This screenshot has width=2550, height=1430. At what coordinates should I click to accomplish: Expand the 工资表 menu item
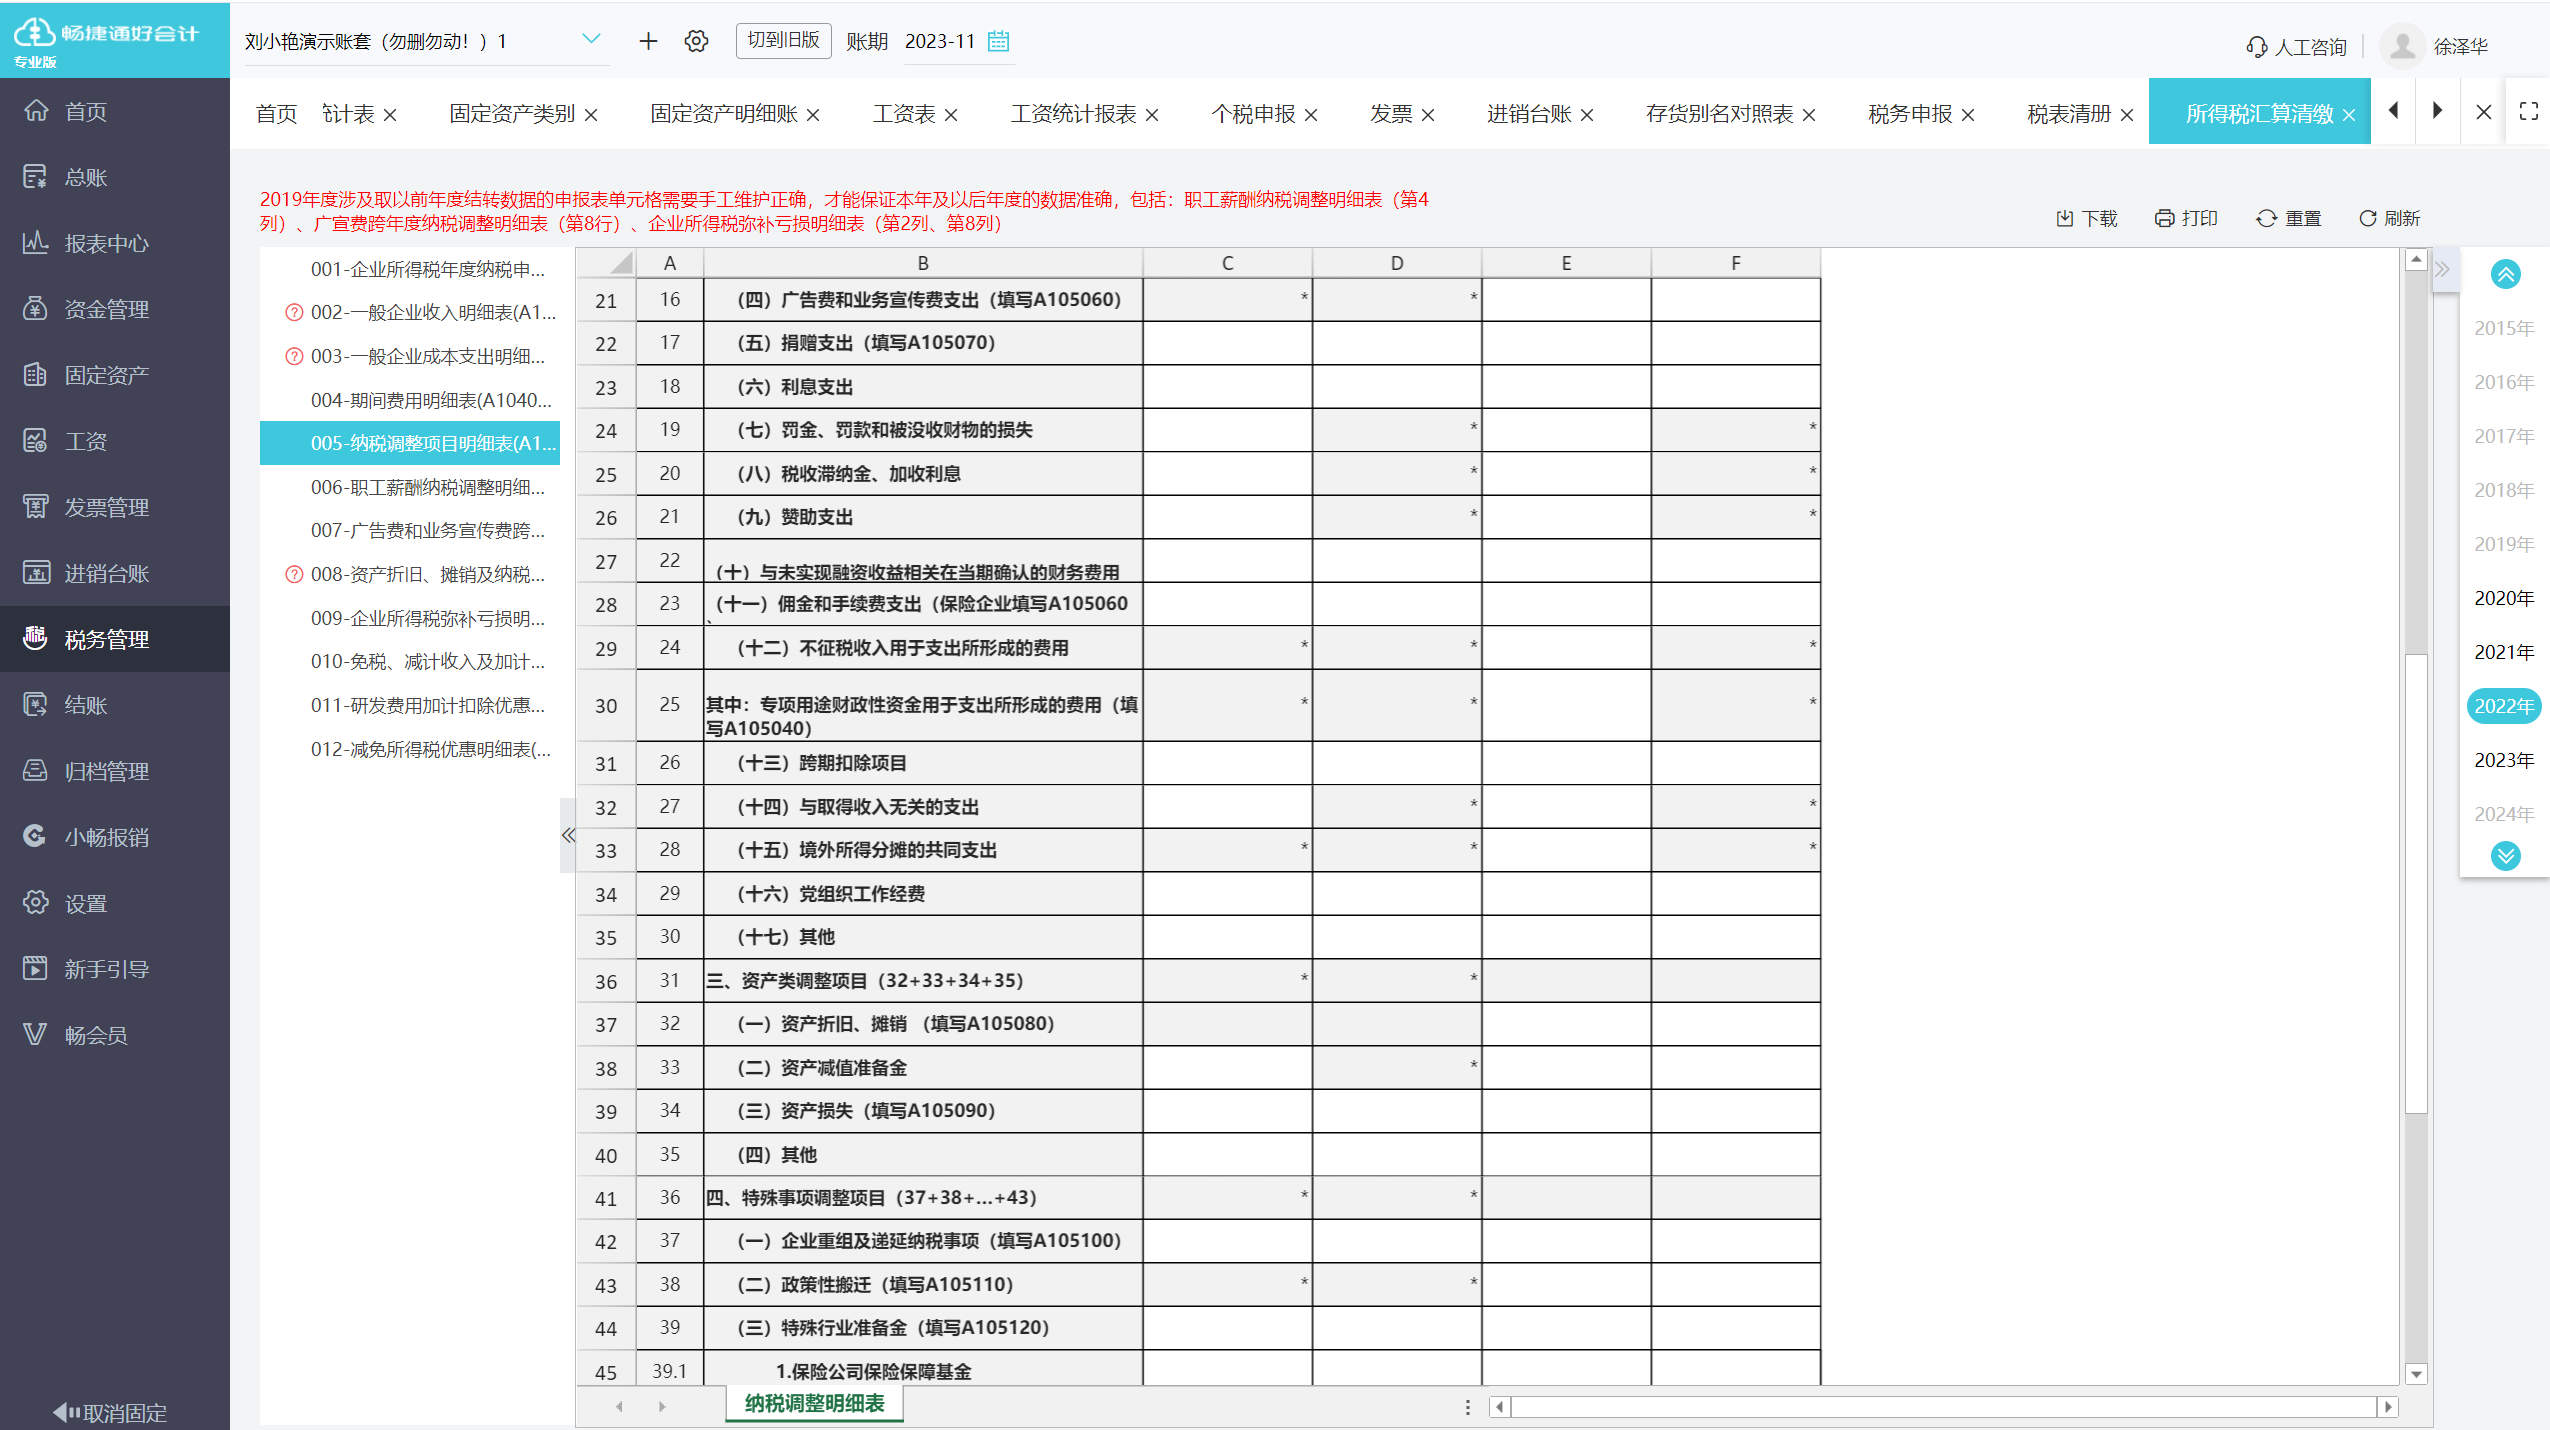893,112
